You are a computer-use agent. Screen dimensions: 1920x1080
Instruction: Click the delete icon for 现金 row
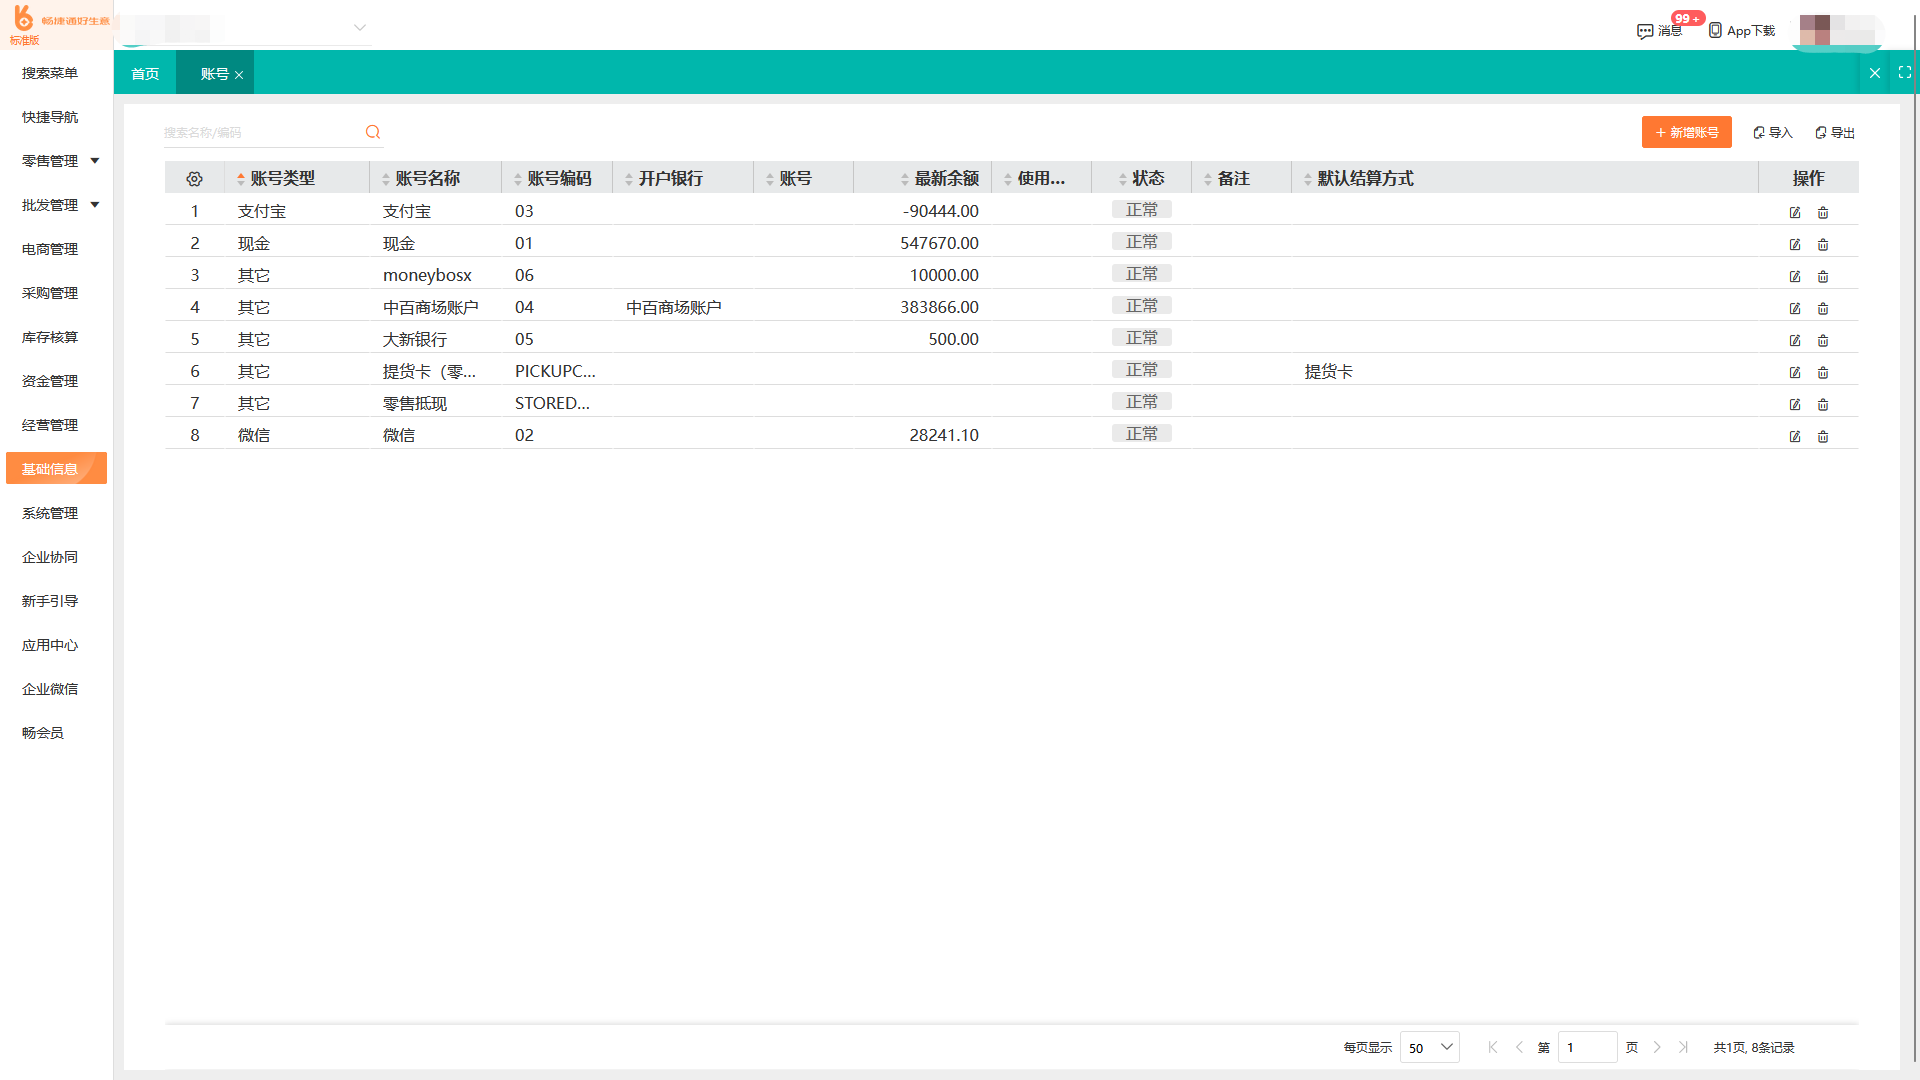pos(1824,243)
